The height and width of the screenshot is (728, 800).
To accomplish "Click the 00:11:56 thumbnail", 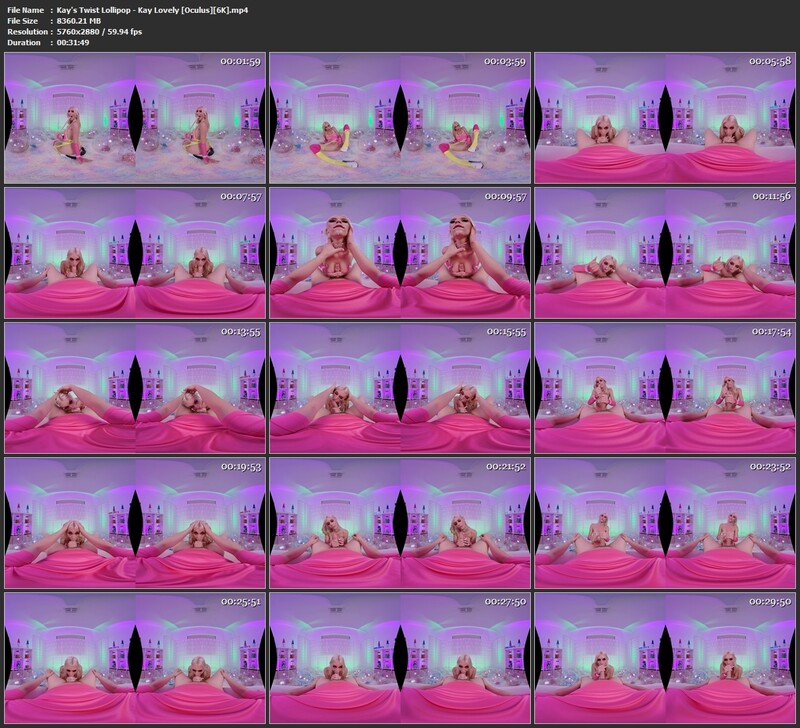I will point(665,252).
